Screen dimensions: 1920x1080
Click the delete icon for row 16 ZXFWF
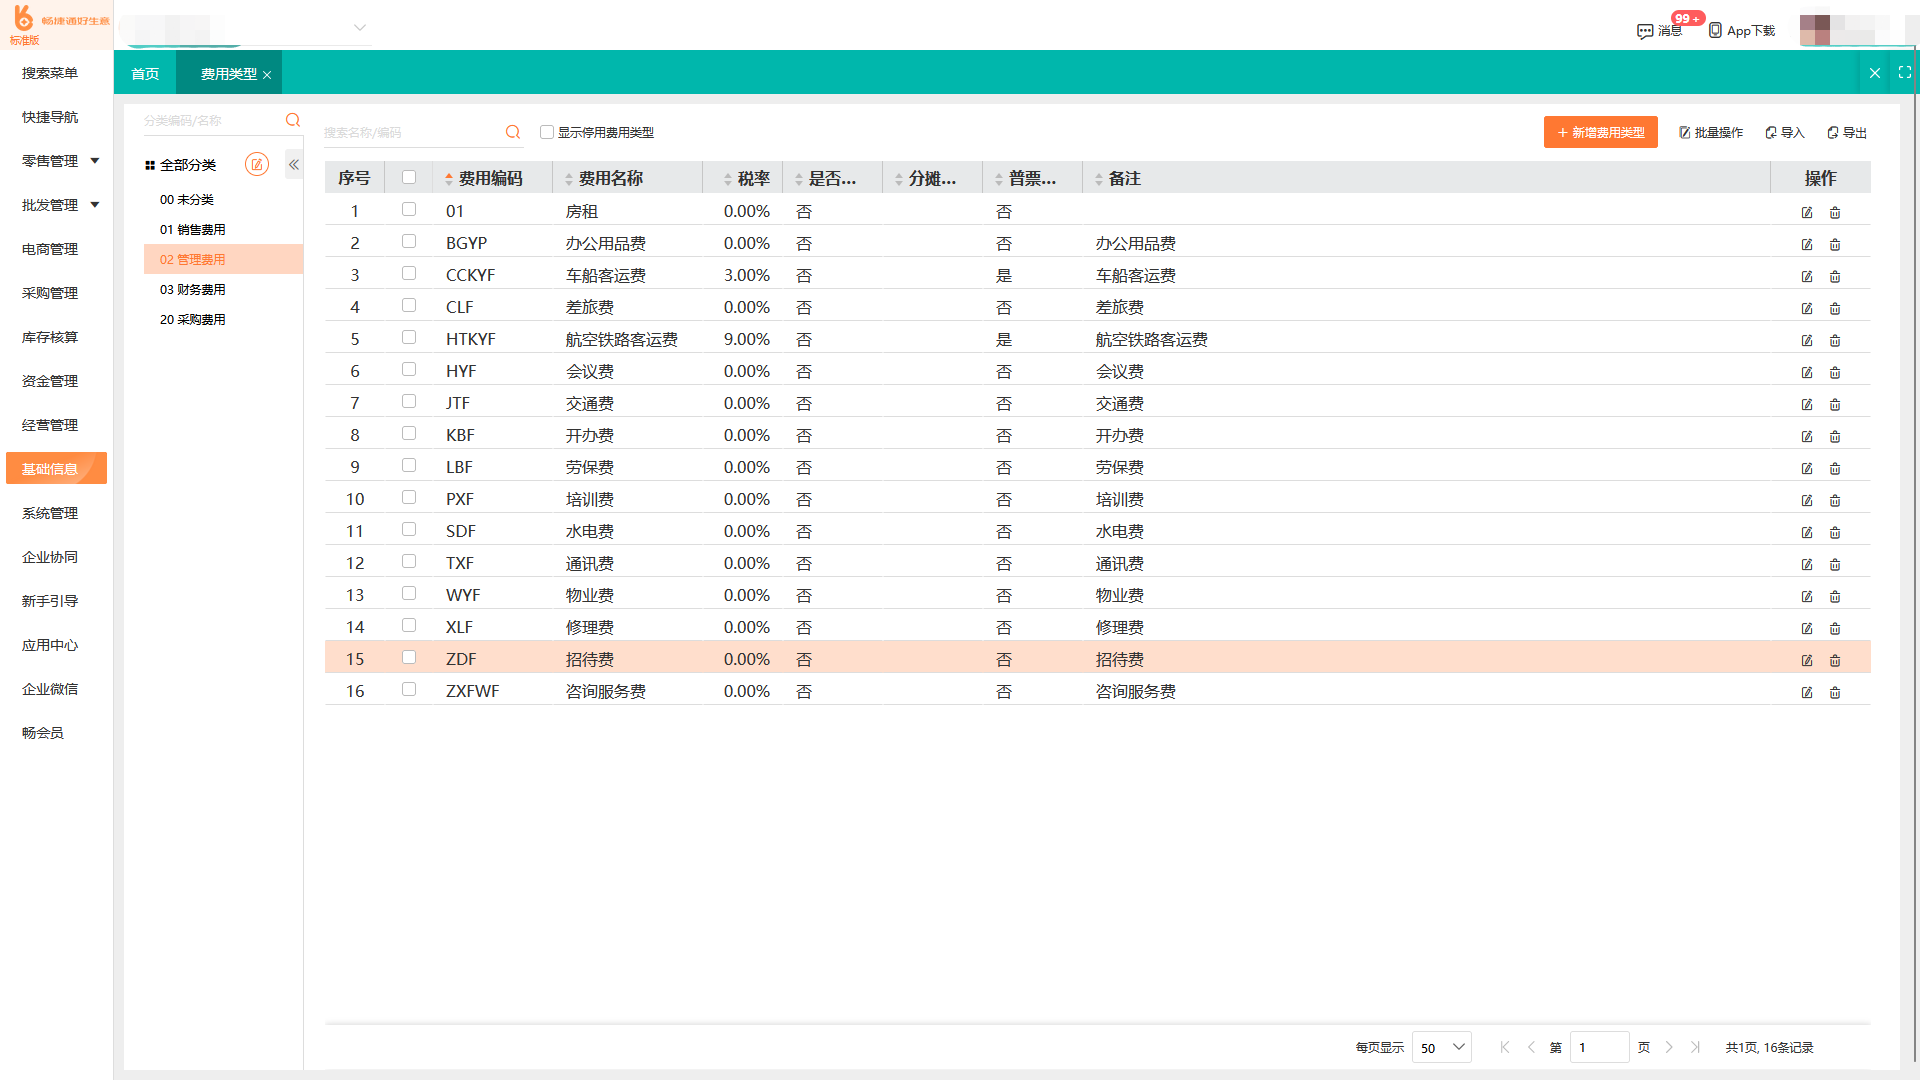tap(1836, 691)
